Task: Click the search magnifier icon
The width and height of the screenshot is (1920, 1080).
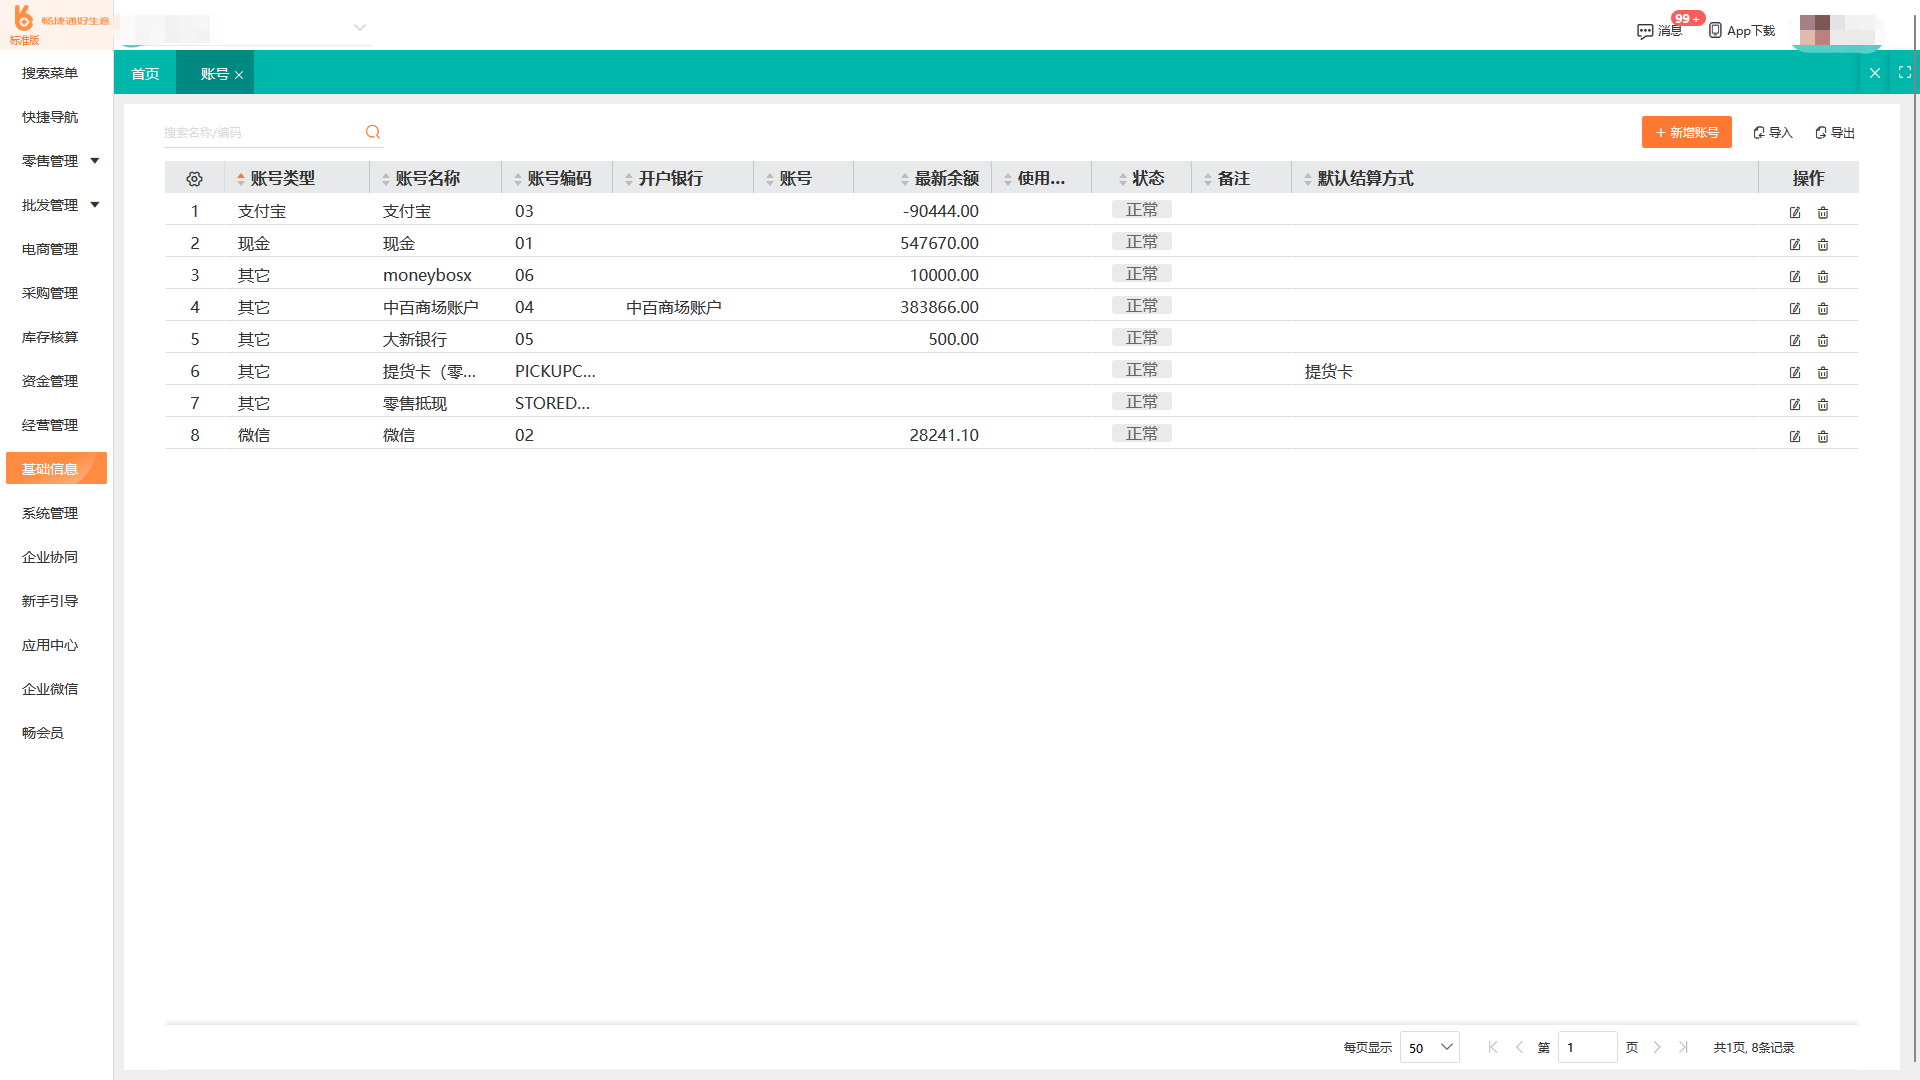Action: tap(373, 132)
